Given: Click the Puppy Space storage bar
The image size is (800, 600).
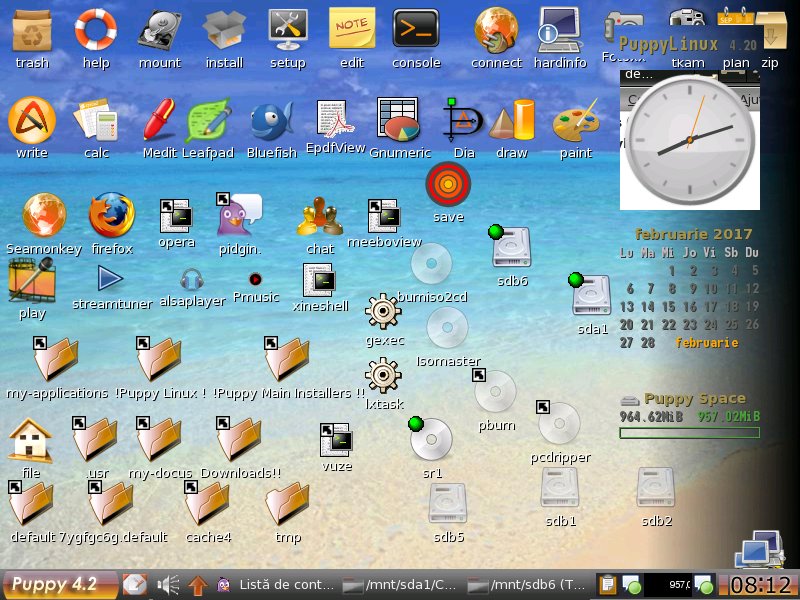Looking at the screenshot, I should [689, 433].
